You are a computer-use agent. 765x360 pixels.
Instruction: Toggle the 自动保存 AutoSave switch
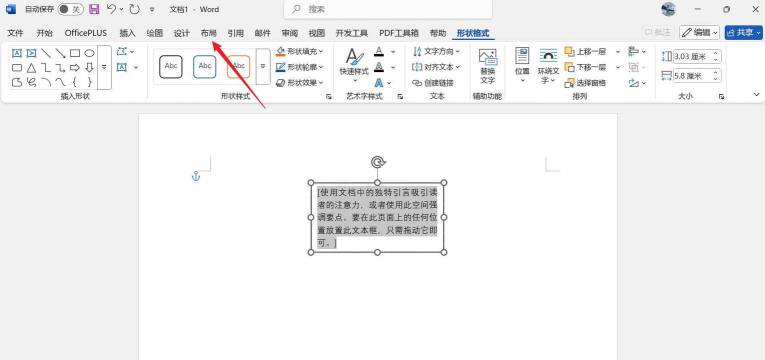pos(70,9)
